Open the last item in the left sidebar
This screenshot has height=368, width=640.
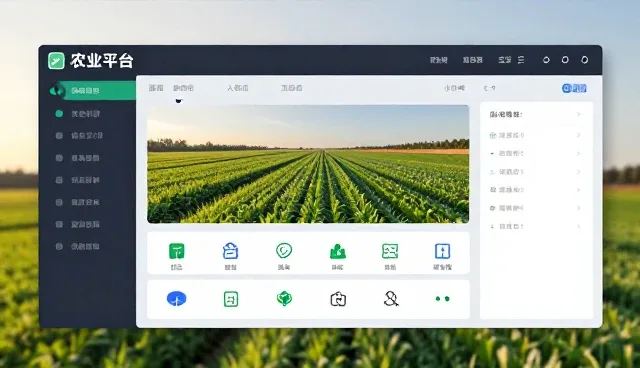click(x=78, y=246)
